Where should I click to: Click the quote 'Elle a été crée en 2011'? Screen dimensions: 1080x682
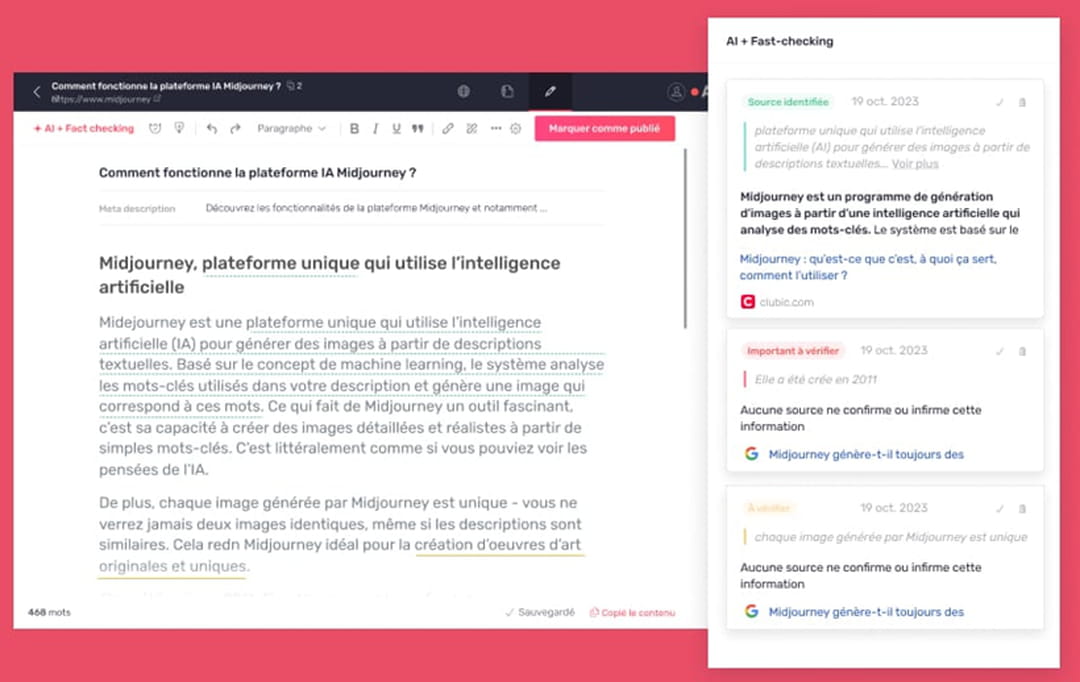click(816, 380)
